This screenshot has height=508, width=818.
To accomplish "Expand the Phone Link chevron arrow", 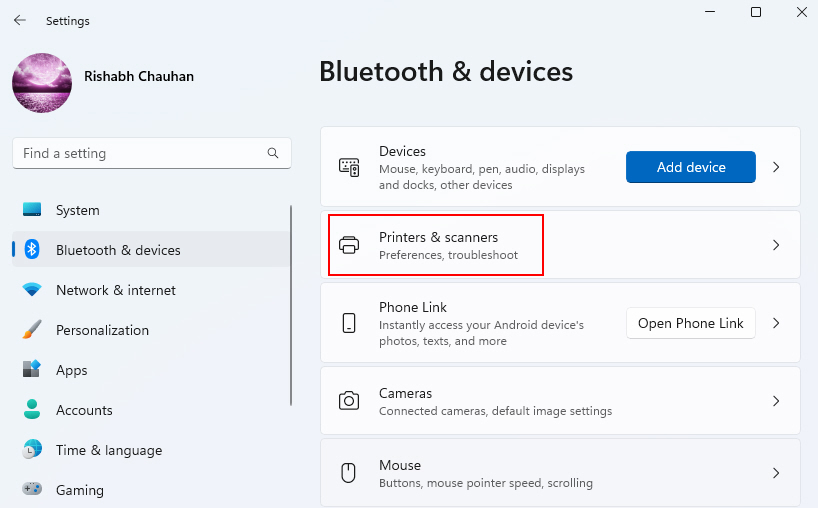I will click(776, 323).
